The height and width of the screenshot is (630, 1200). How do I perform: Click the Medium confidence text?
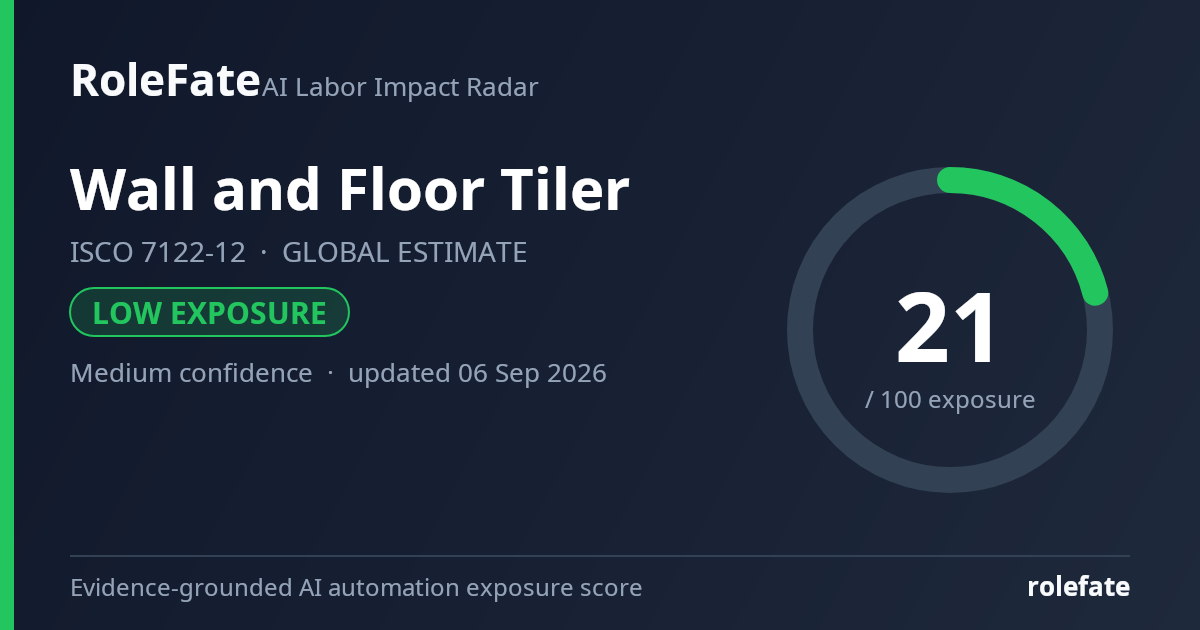click(191, 374)
